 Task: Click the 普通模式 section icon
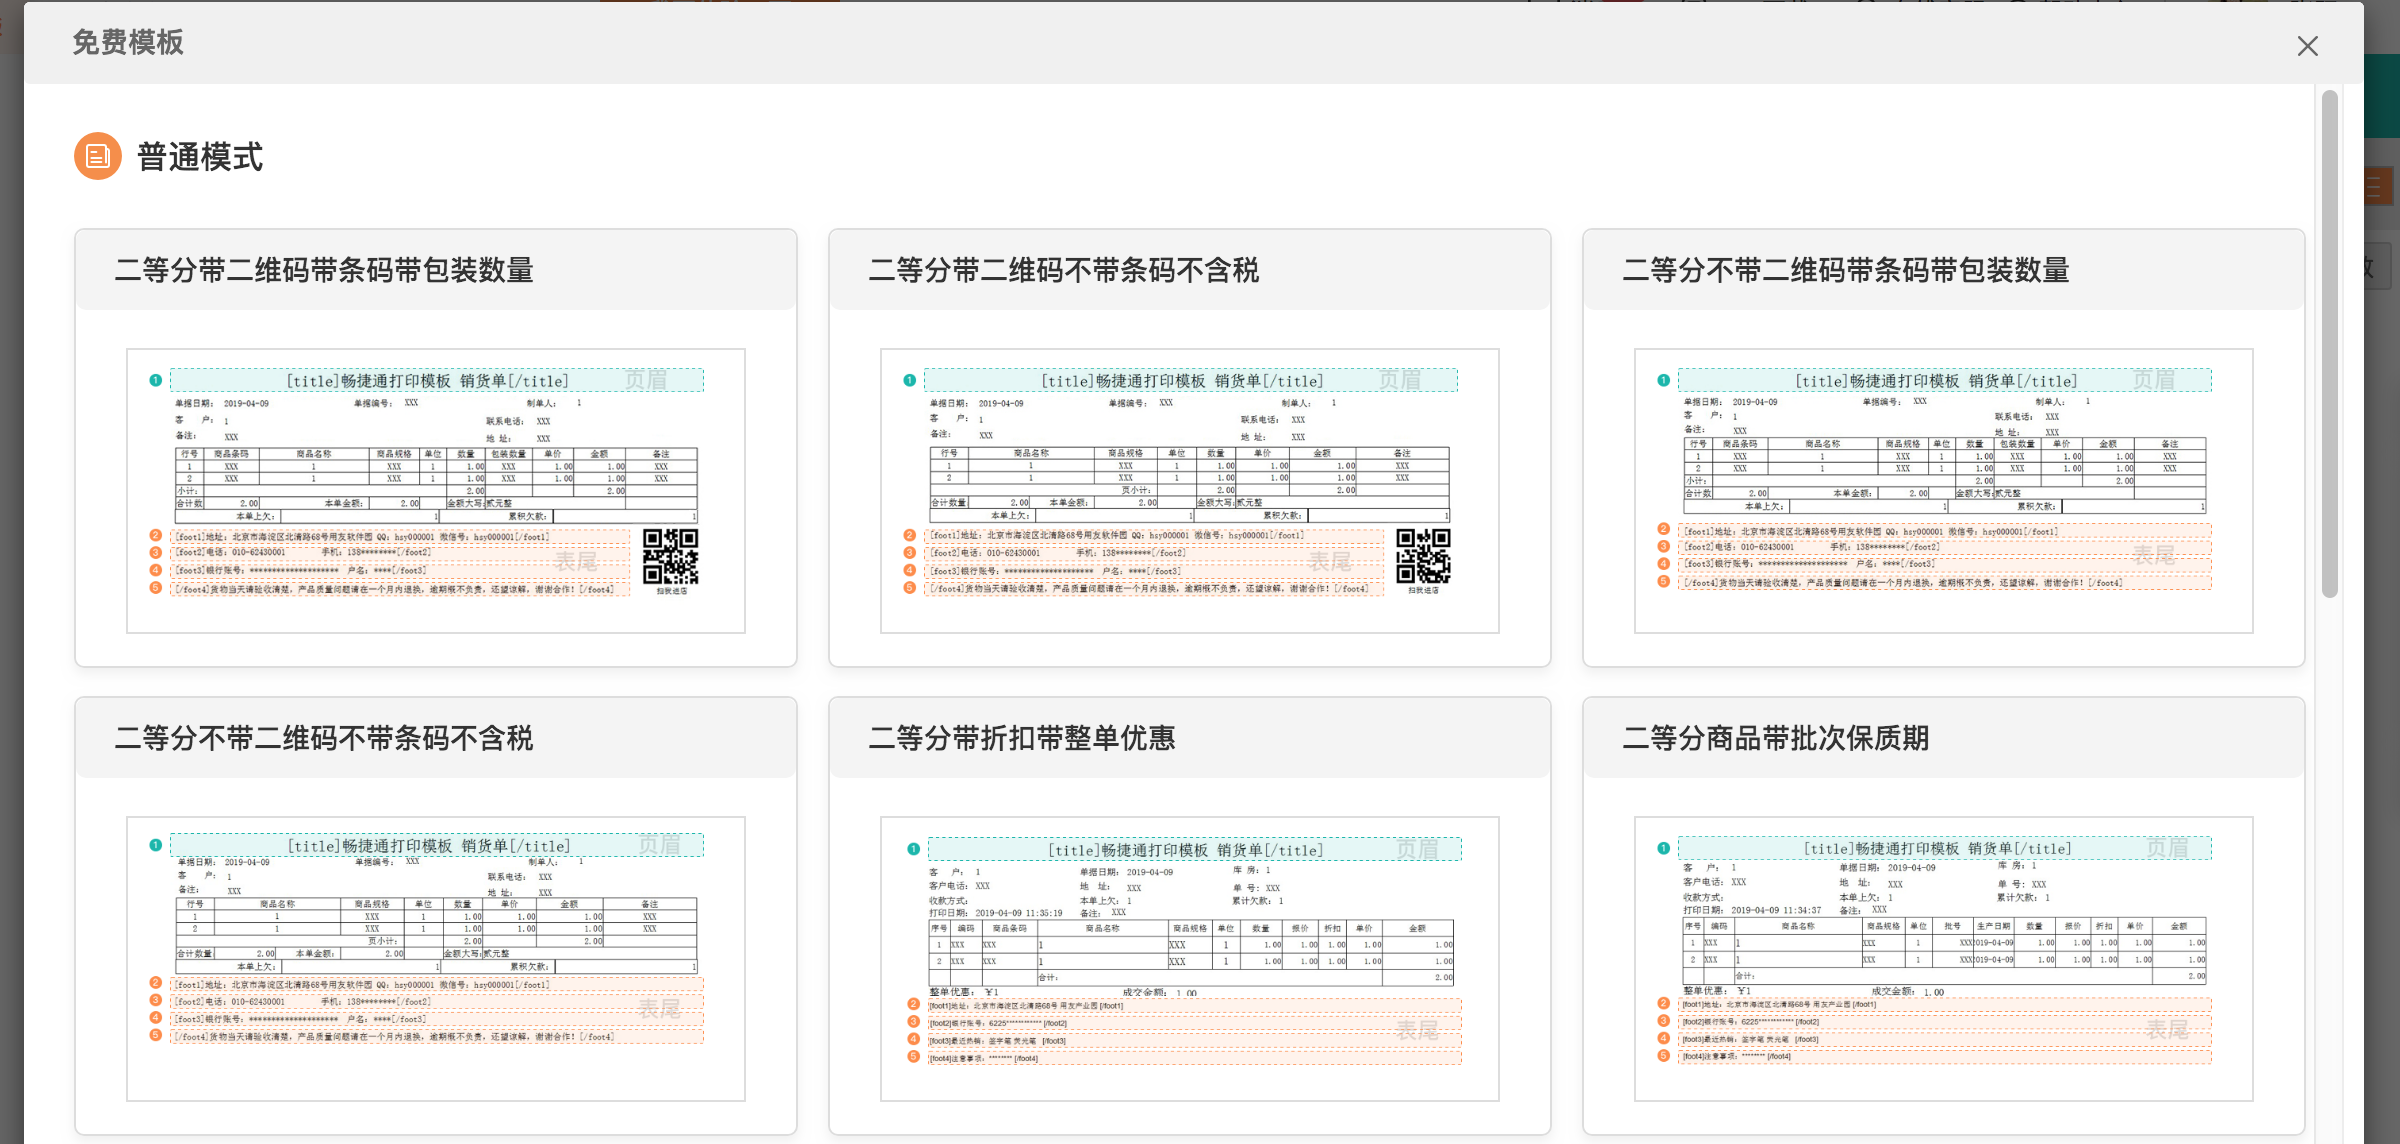[95, 156]
